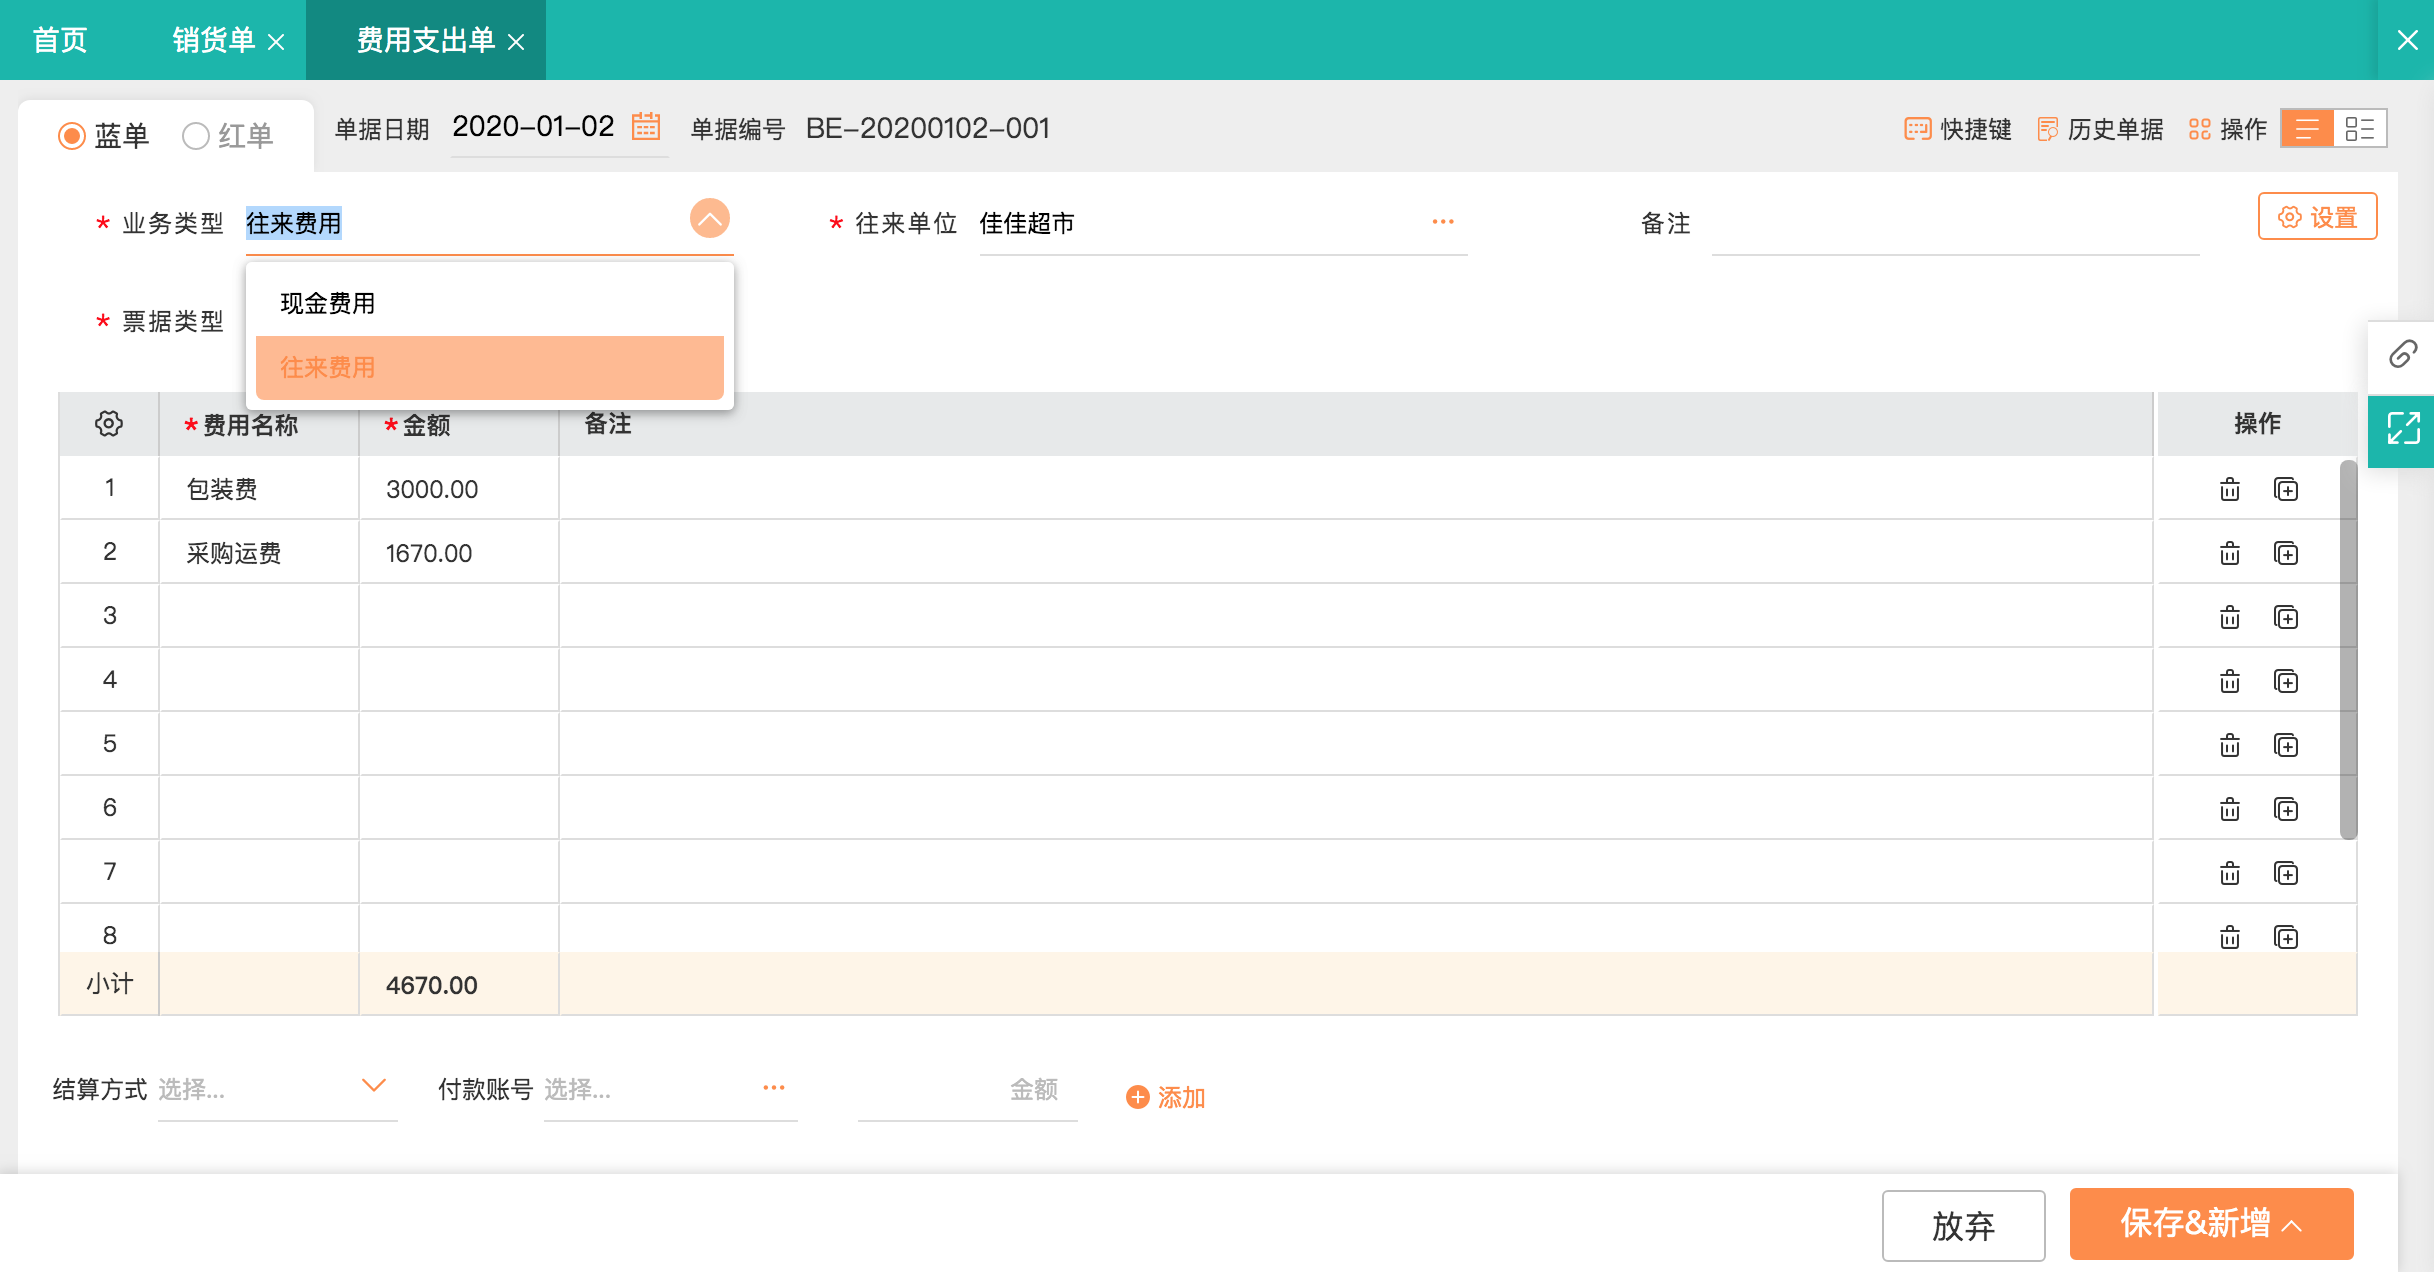Click the copy icon on row 2
The height and width of the screenshot is (1272, 2434).
(2286, 552)
